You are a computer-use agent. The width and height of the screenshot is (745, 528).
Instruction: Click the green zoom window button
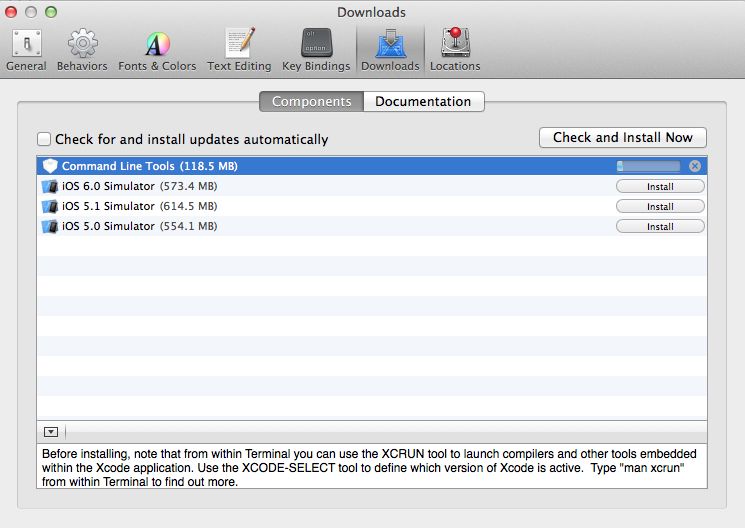click(52, 12)
